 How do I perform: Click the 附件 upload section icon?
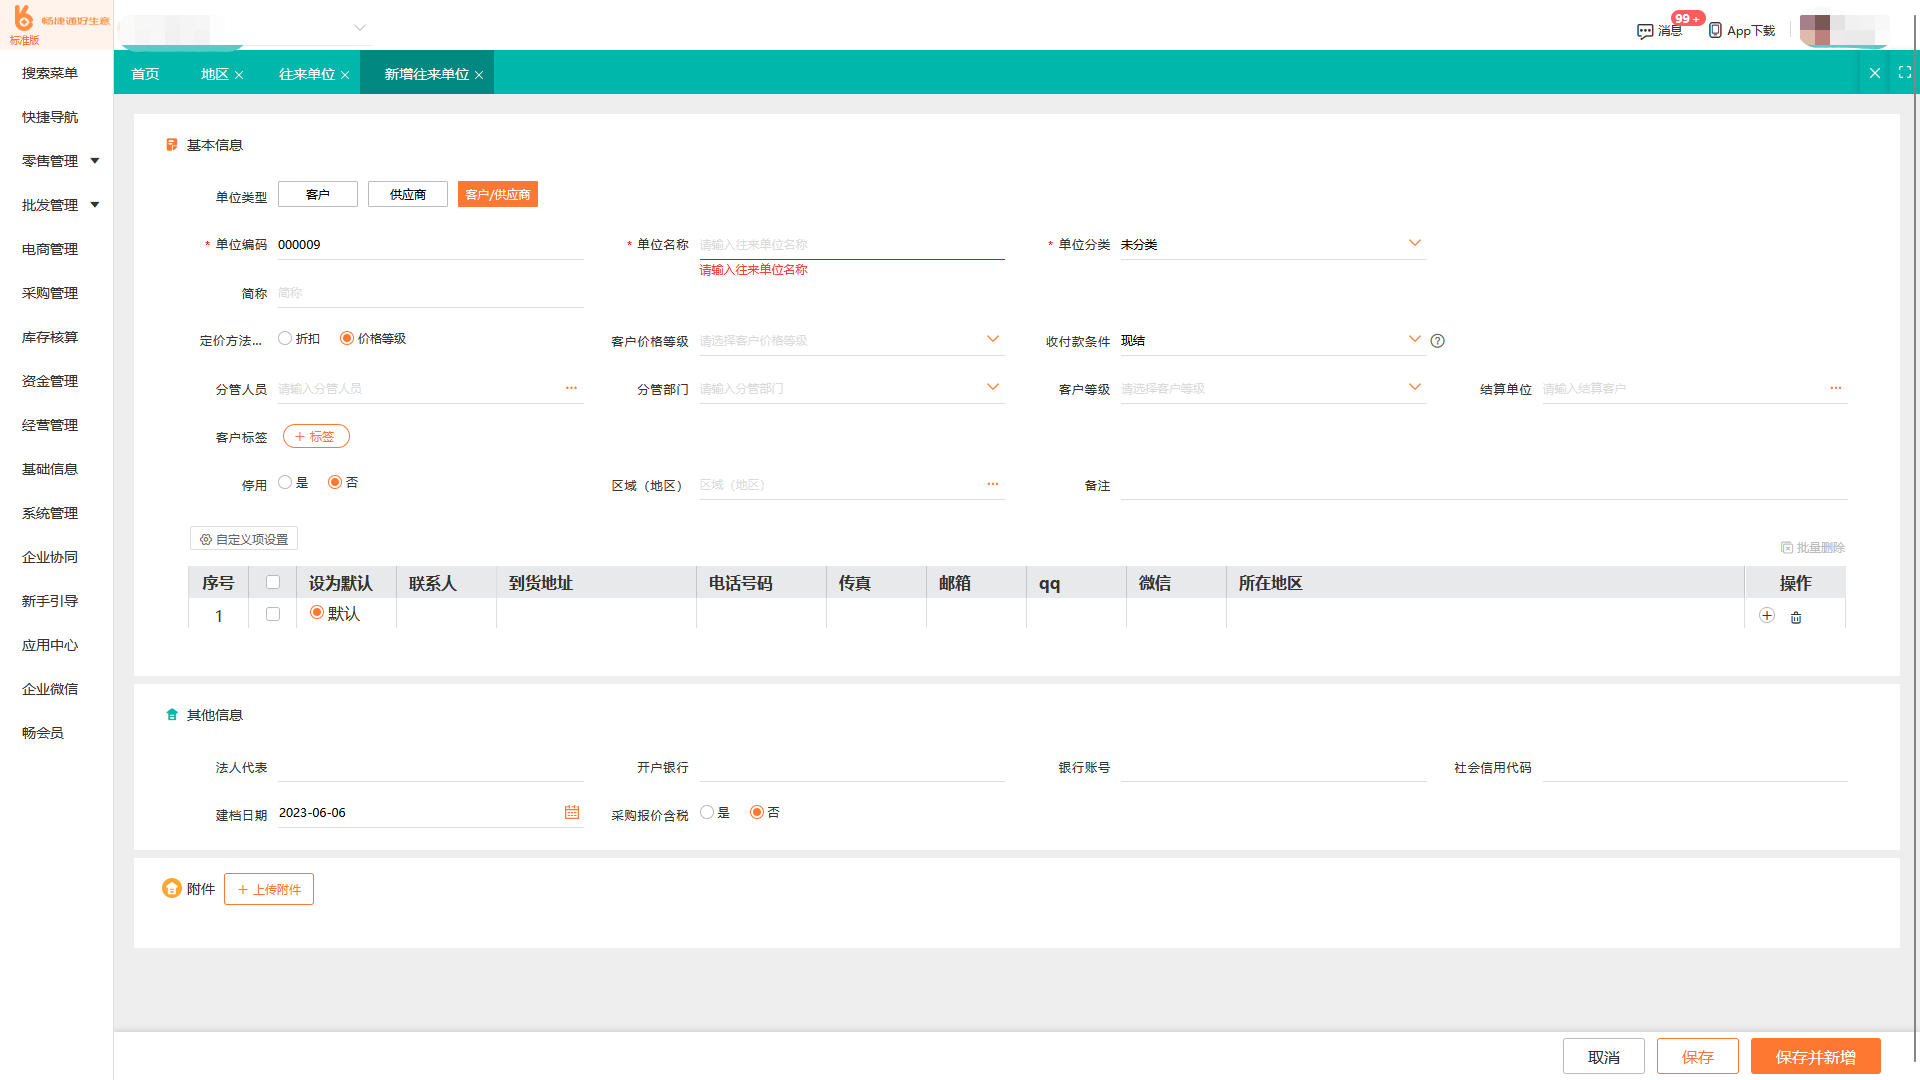point(173,889)
